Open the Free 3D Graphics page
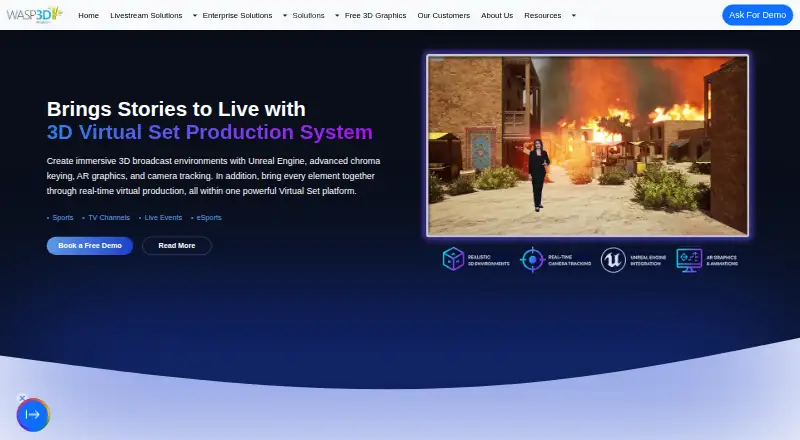 click(x=376, y=15)
